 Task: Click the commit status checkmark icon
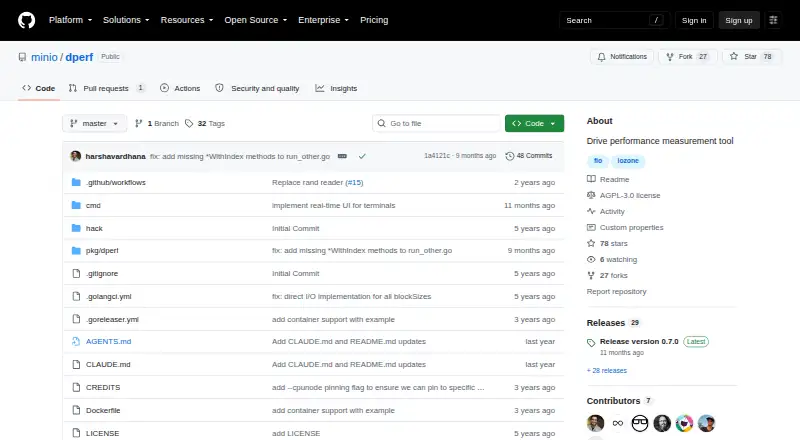pos(362,156)
